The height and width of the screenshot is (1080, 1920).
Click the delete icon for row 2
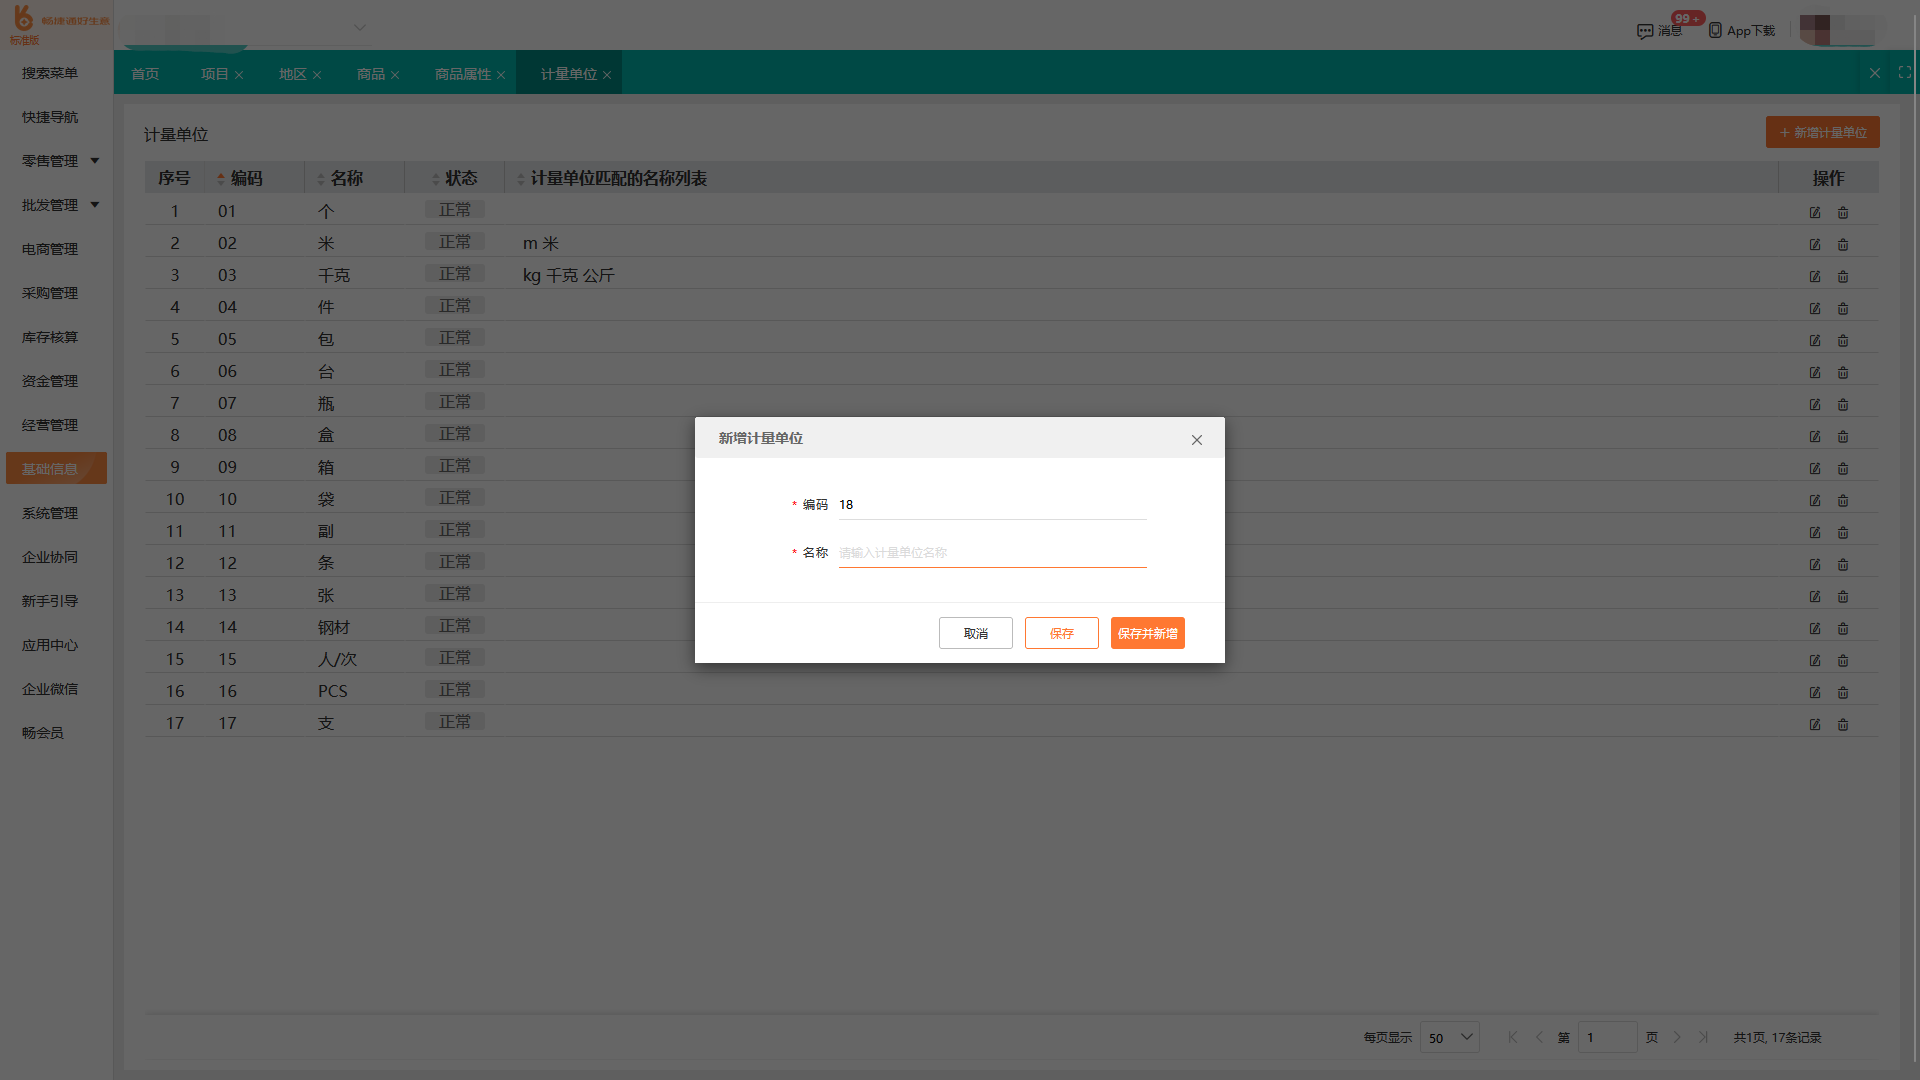(1844, 244)
